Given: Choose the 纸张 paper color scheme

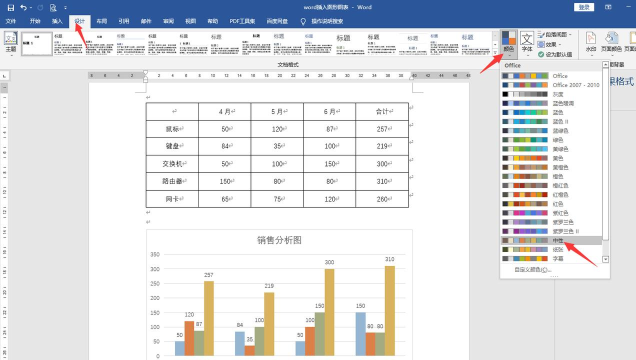Looking at the screenshot, I should coord(551,250).
